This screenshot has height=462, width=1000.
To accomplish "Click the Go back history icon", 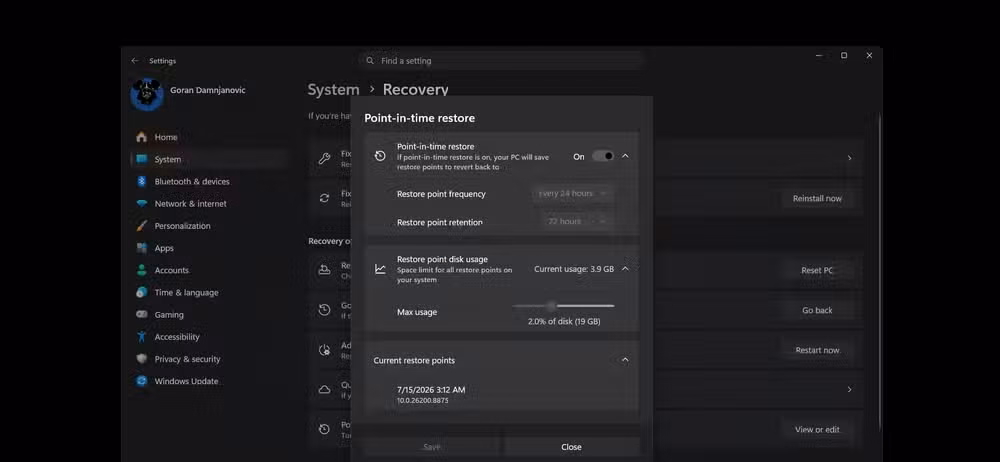I will pos(325,310).
